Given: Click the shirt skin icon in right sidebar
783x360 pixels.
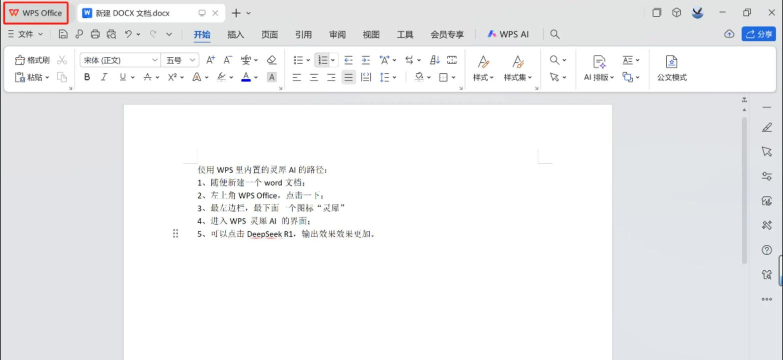Looking at the screenshot, I should pos(767,274).
